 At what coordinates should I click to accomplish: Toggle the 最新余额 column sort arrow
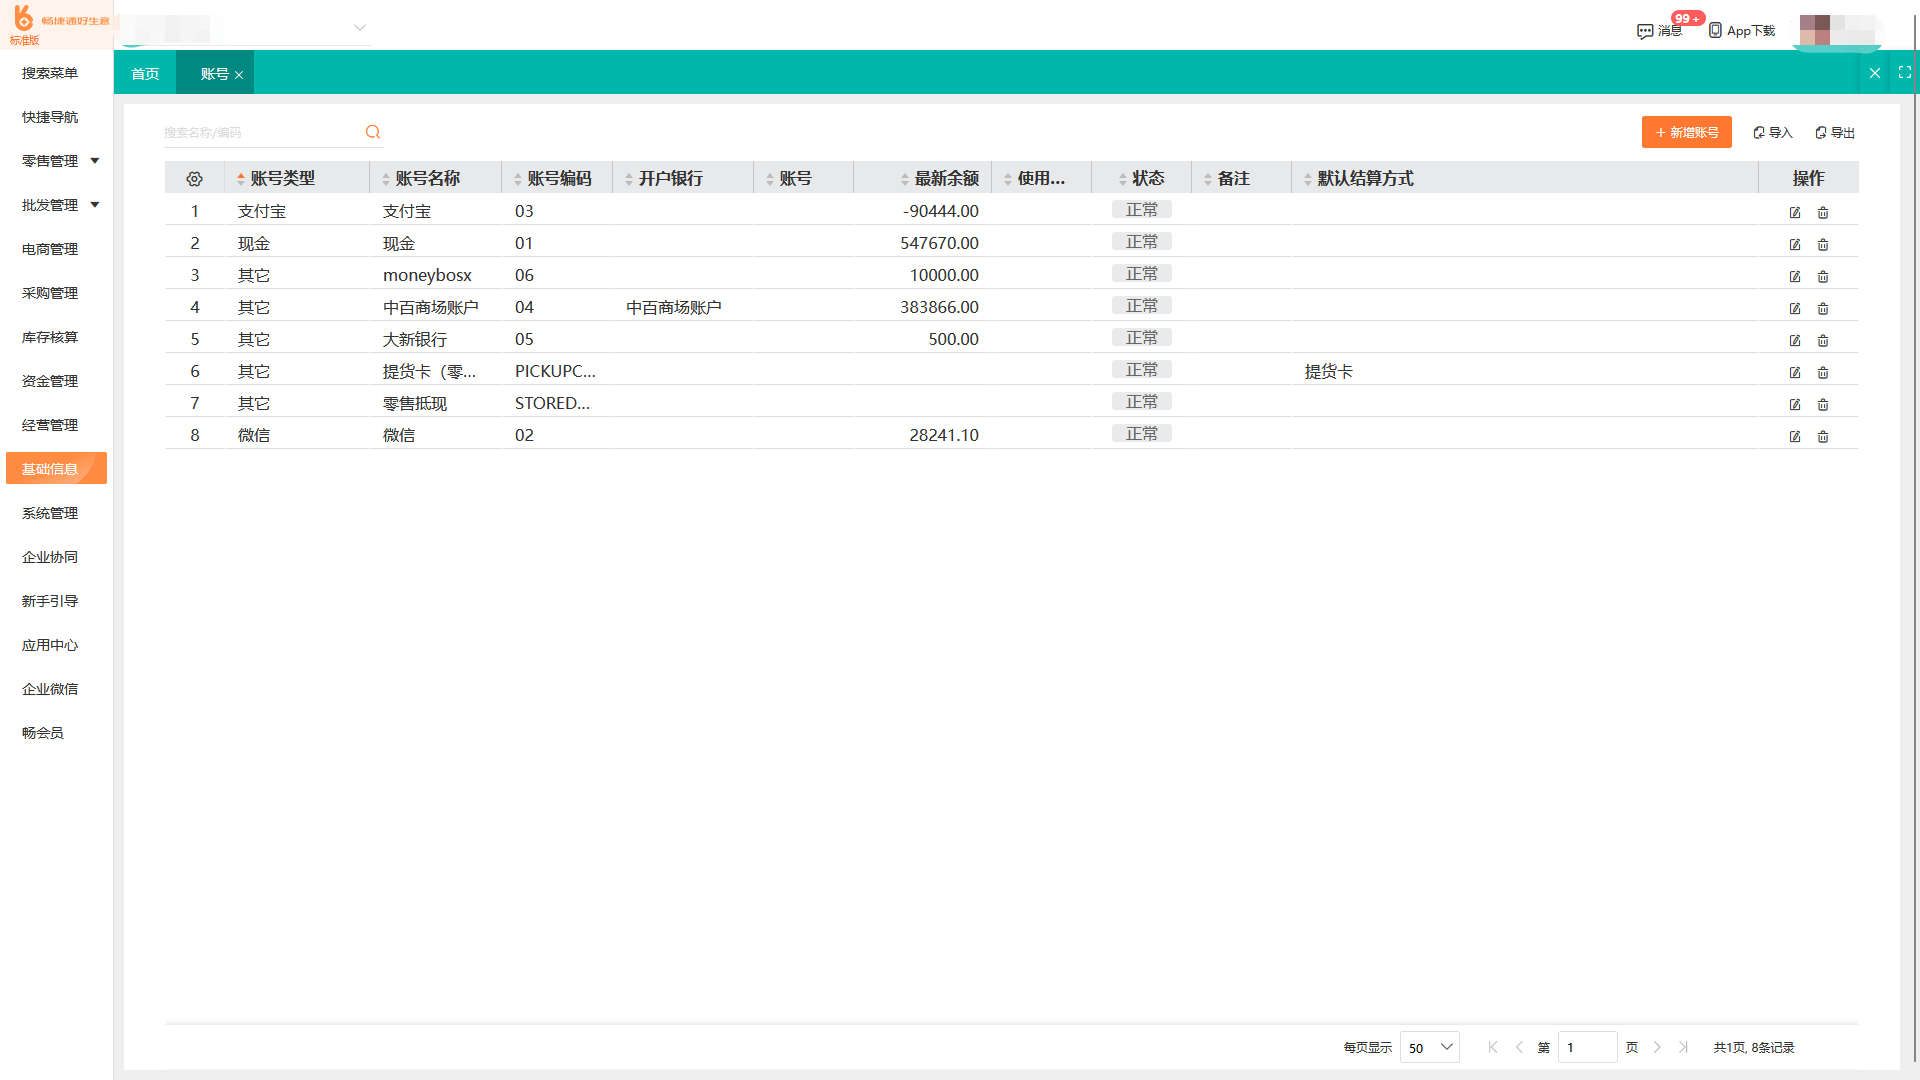pyautogui.click(x=899, y=178)
